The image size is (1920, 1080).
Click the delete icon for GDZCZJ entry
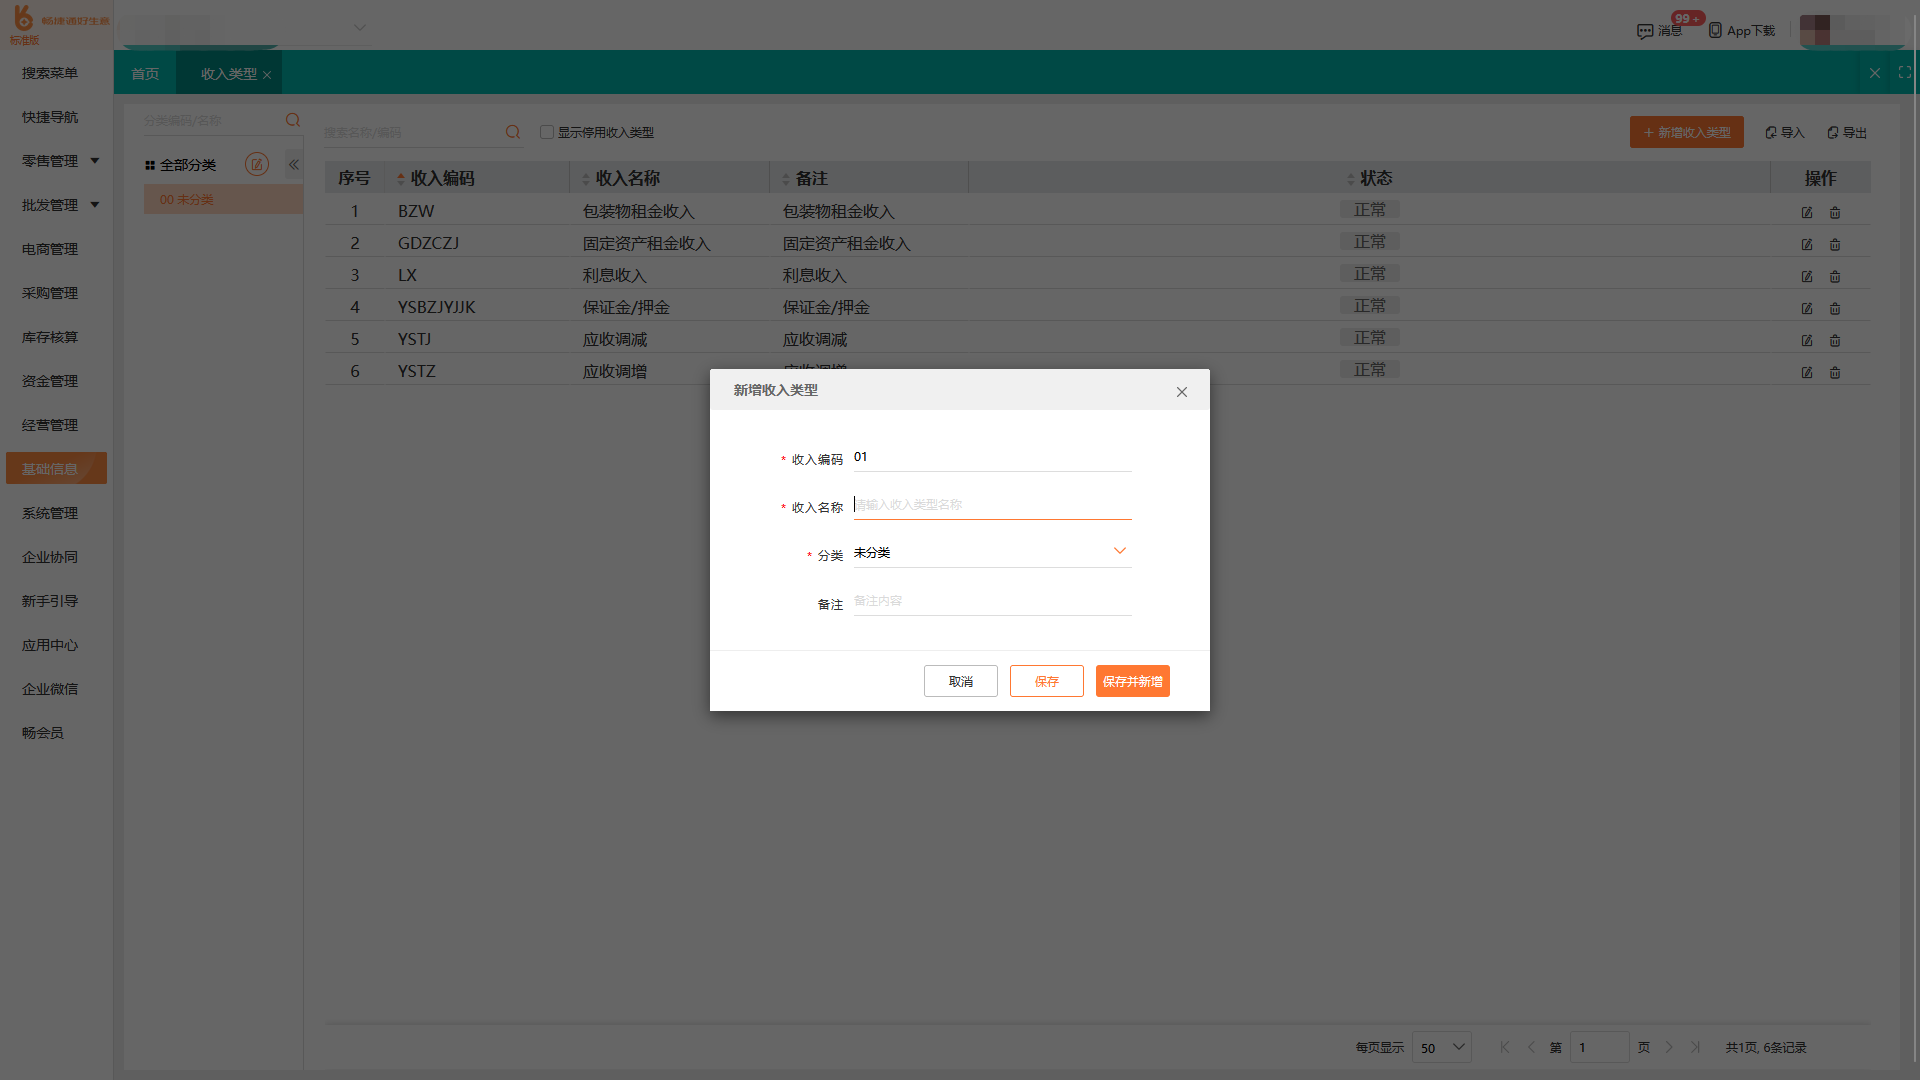(1834, 243)
